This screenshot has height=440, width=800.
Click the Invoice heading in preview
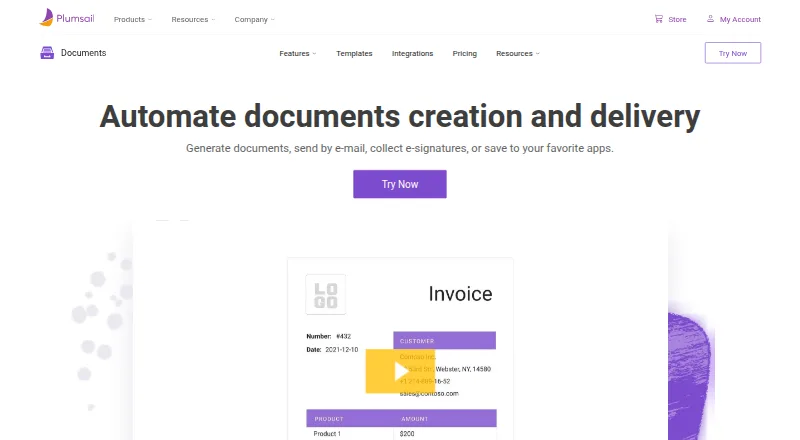point(460,294)
